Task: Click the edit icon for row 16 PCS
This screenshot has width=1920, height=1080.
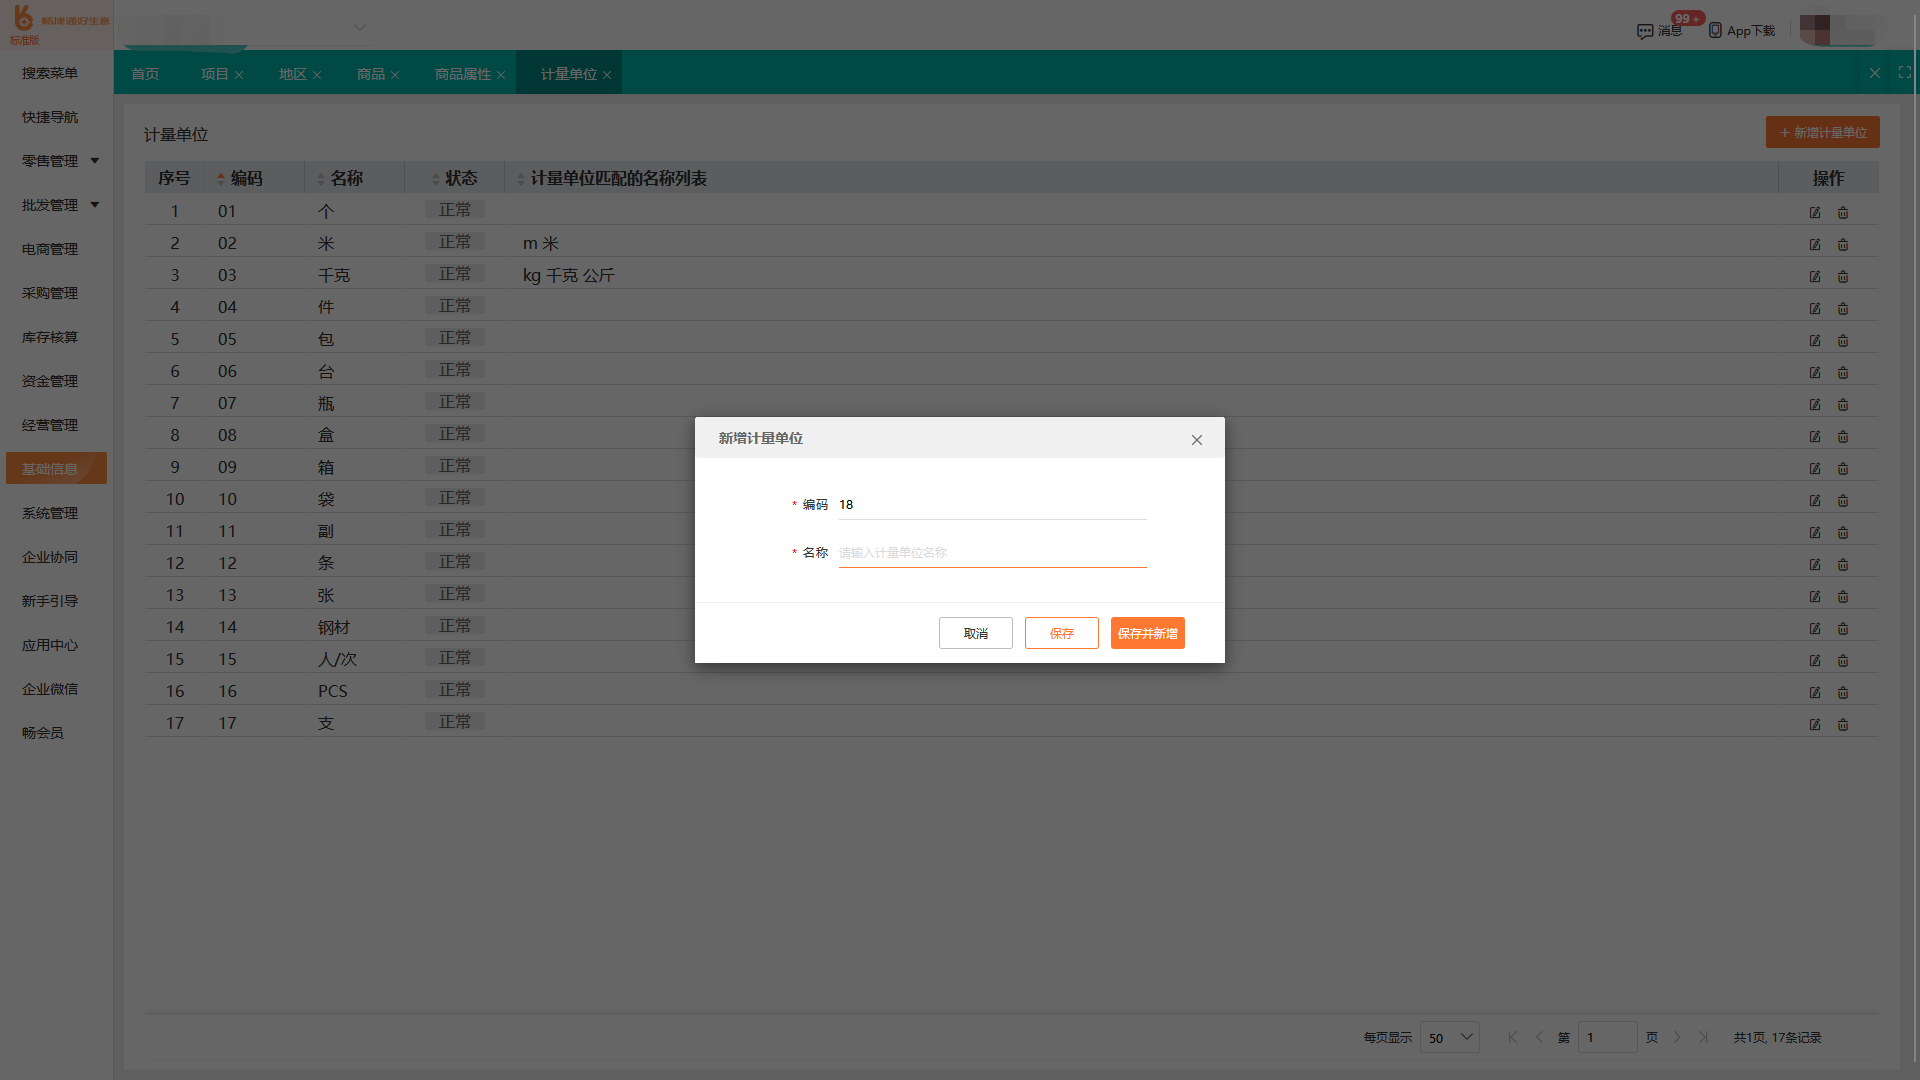Action: click(1815, 691)
